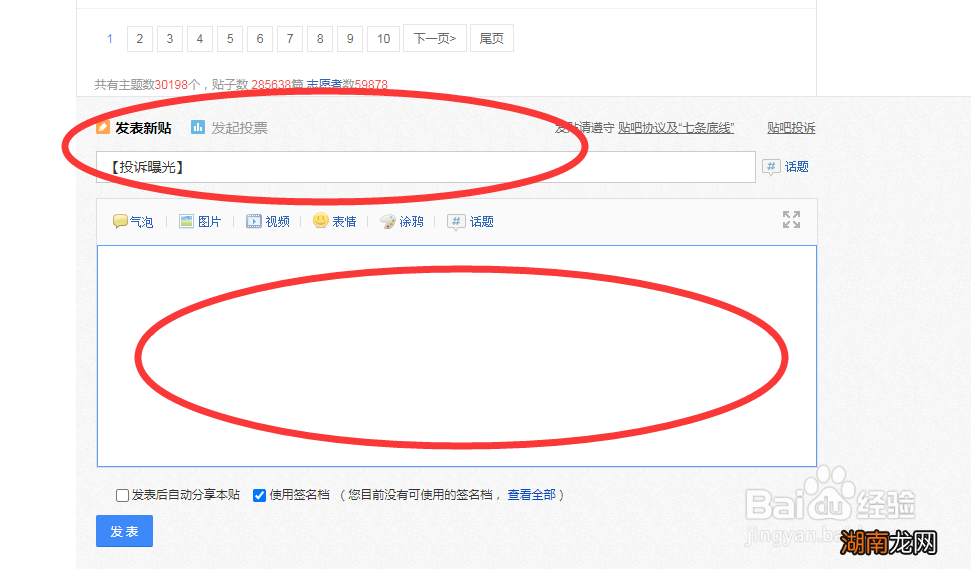Click the 话题 icon beside title field
This screenshot has height=569, width=971.
coord(785,167)
